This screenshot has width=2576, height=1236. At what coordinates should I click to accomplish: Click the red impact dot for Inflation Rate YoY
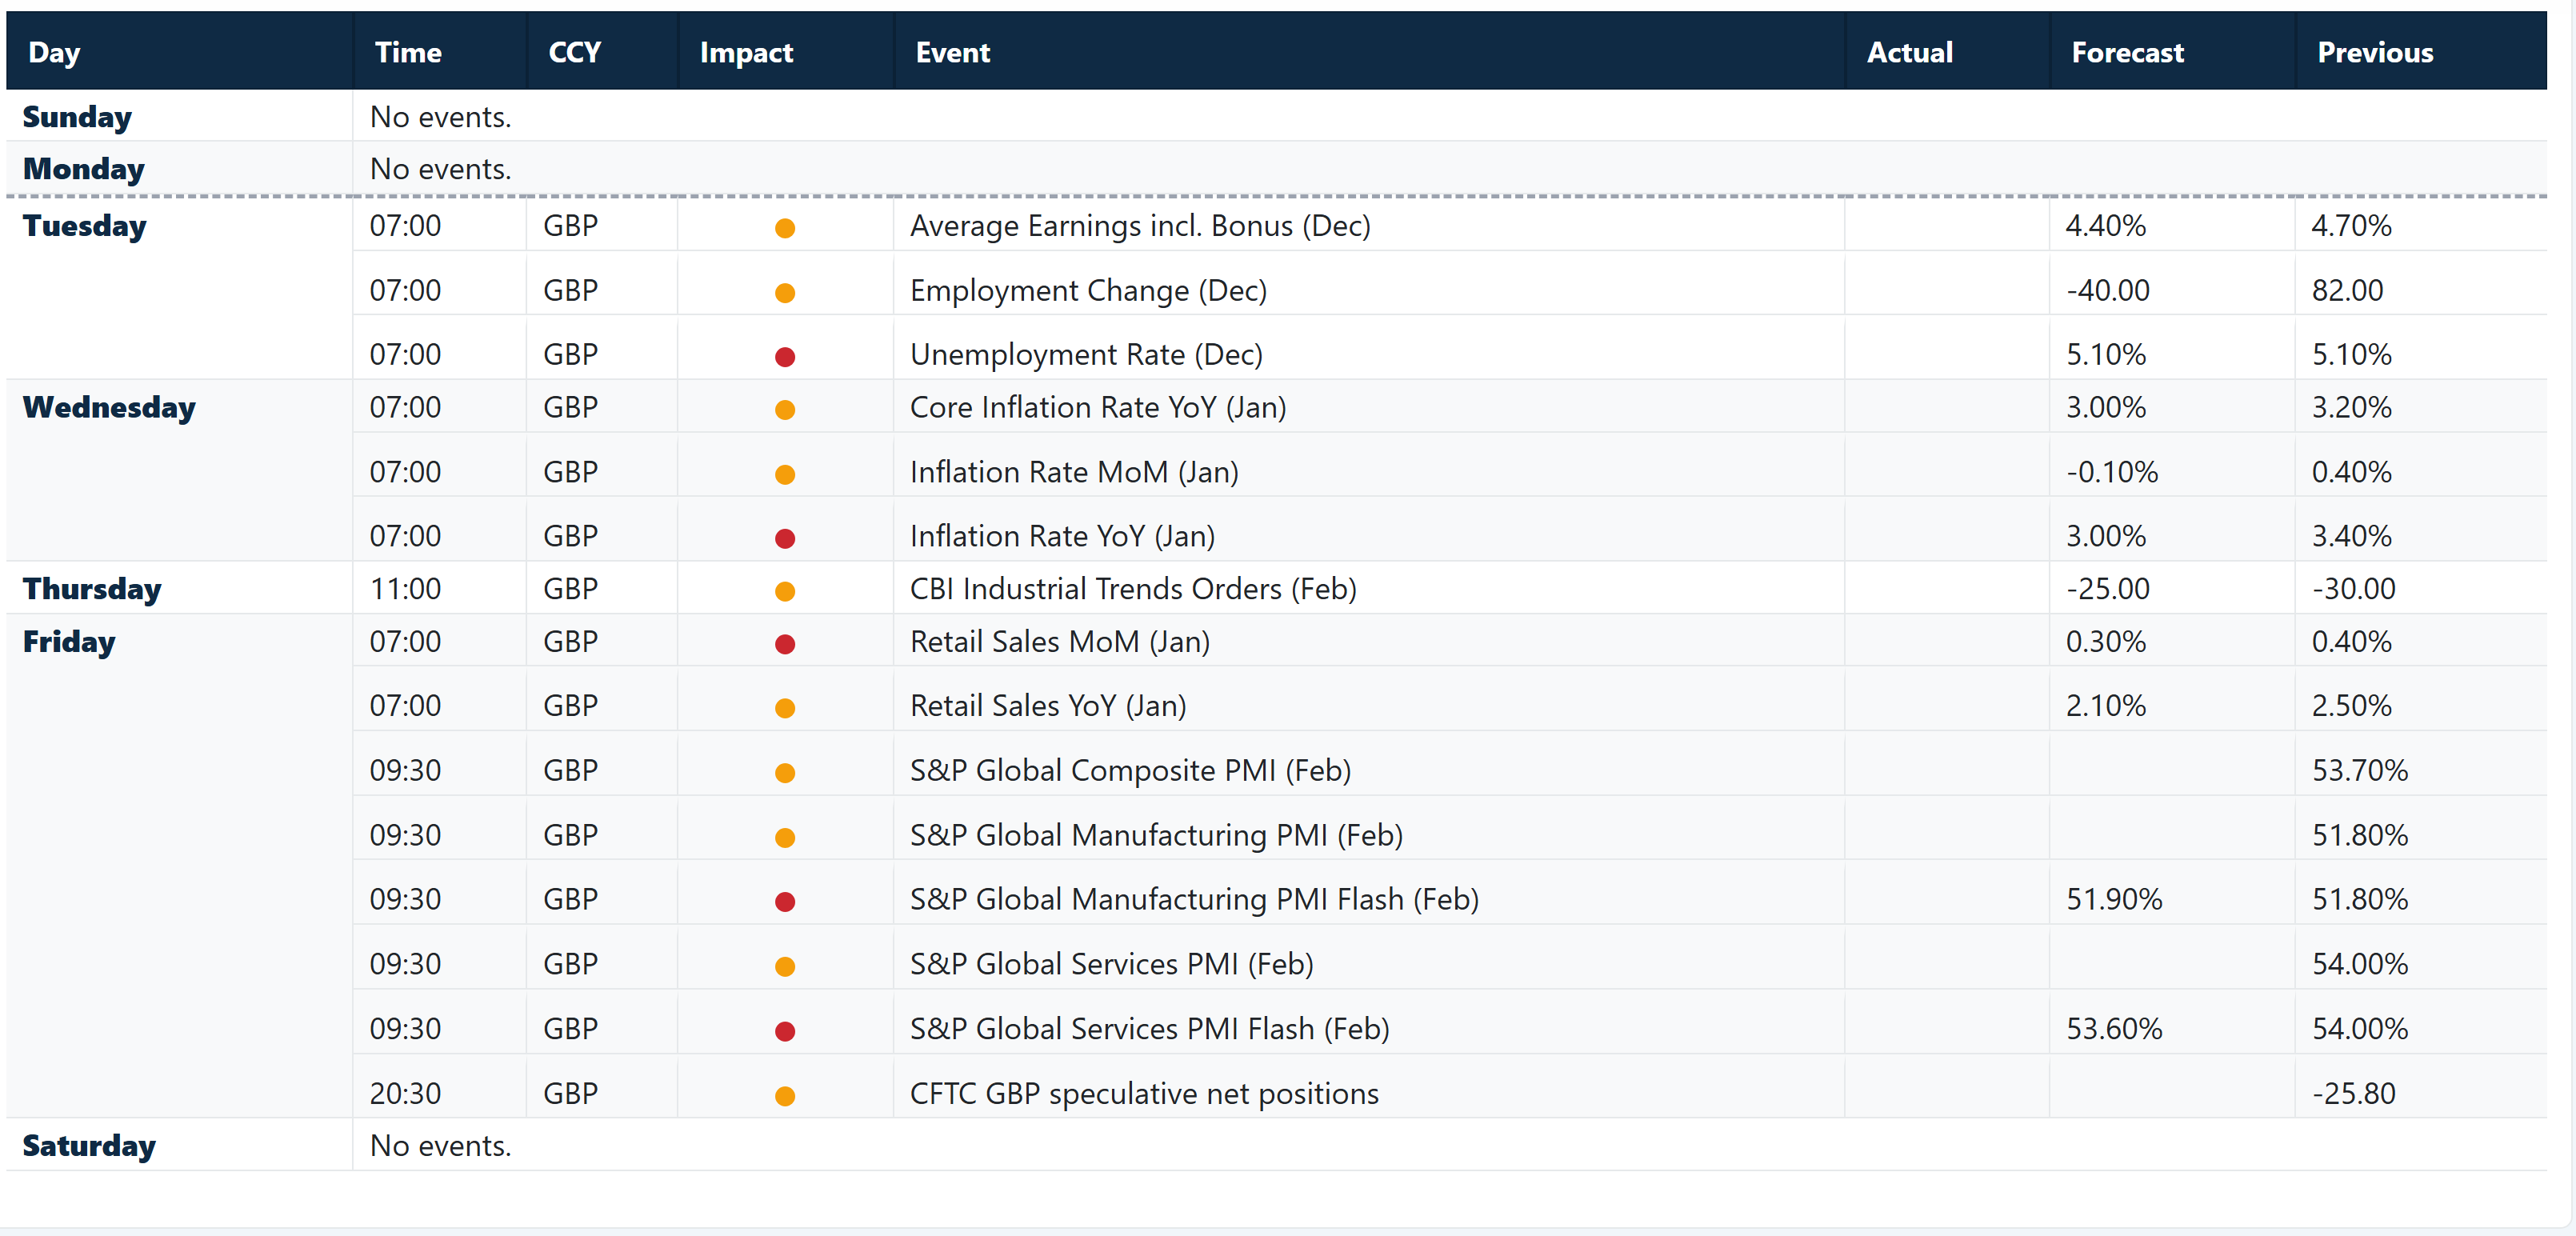pyautogui.click(x=786, y=536)
